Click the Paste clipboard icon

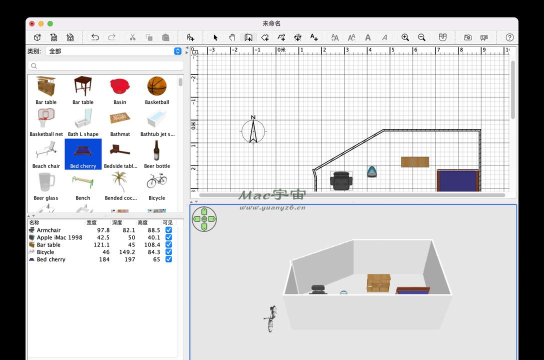pos(165,37)
